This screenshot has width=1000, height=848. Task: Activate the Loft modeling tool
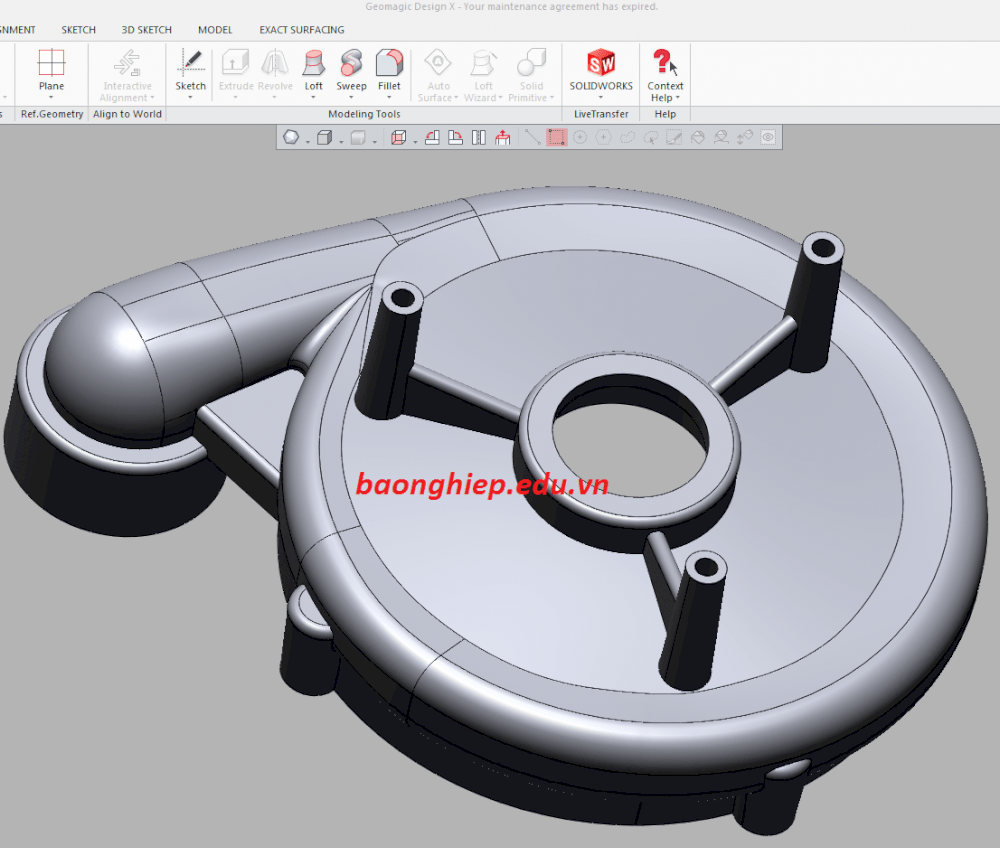[x=313, y=70]
